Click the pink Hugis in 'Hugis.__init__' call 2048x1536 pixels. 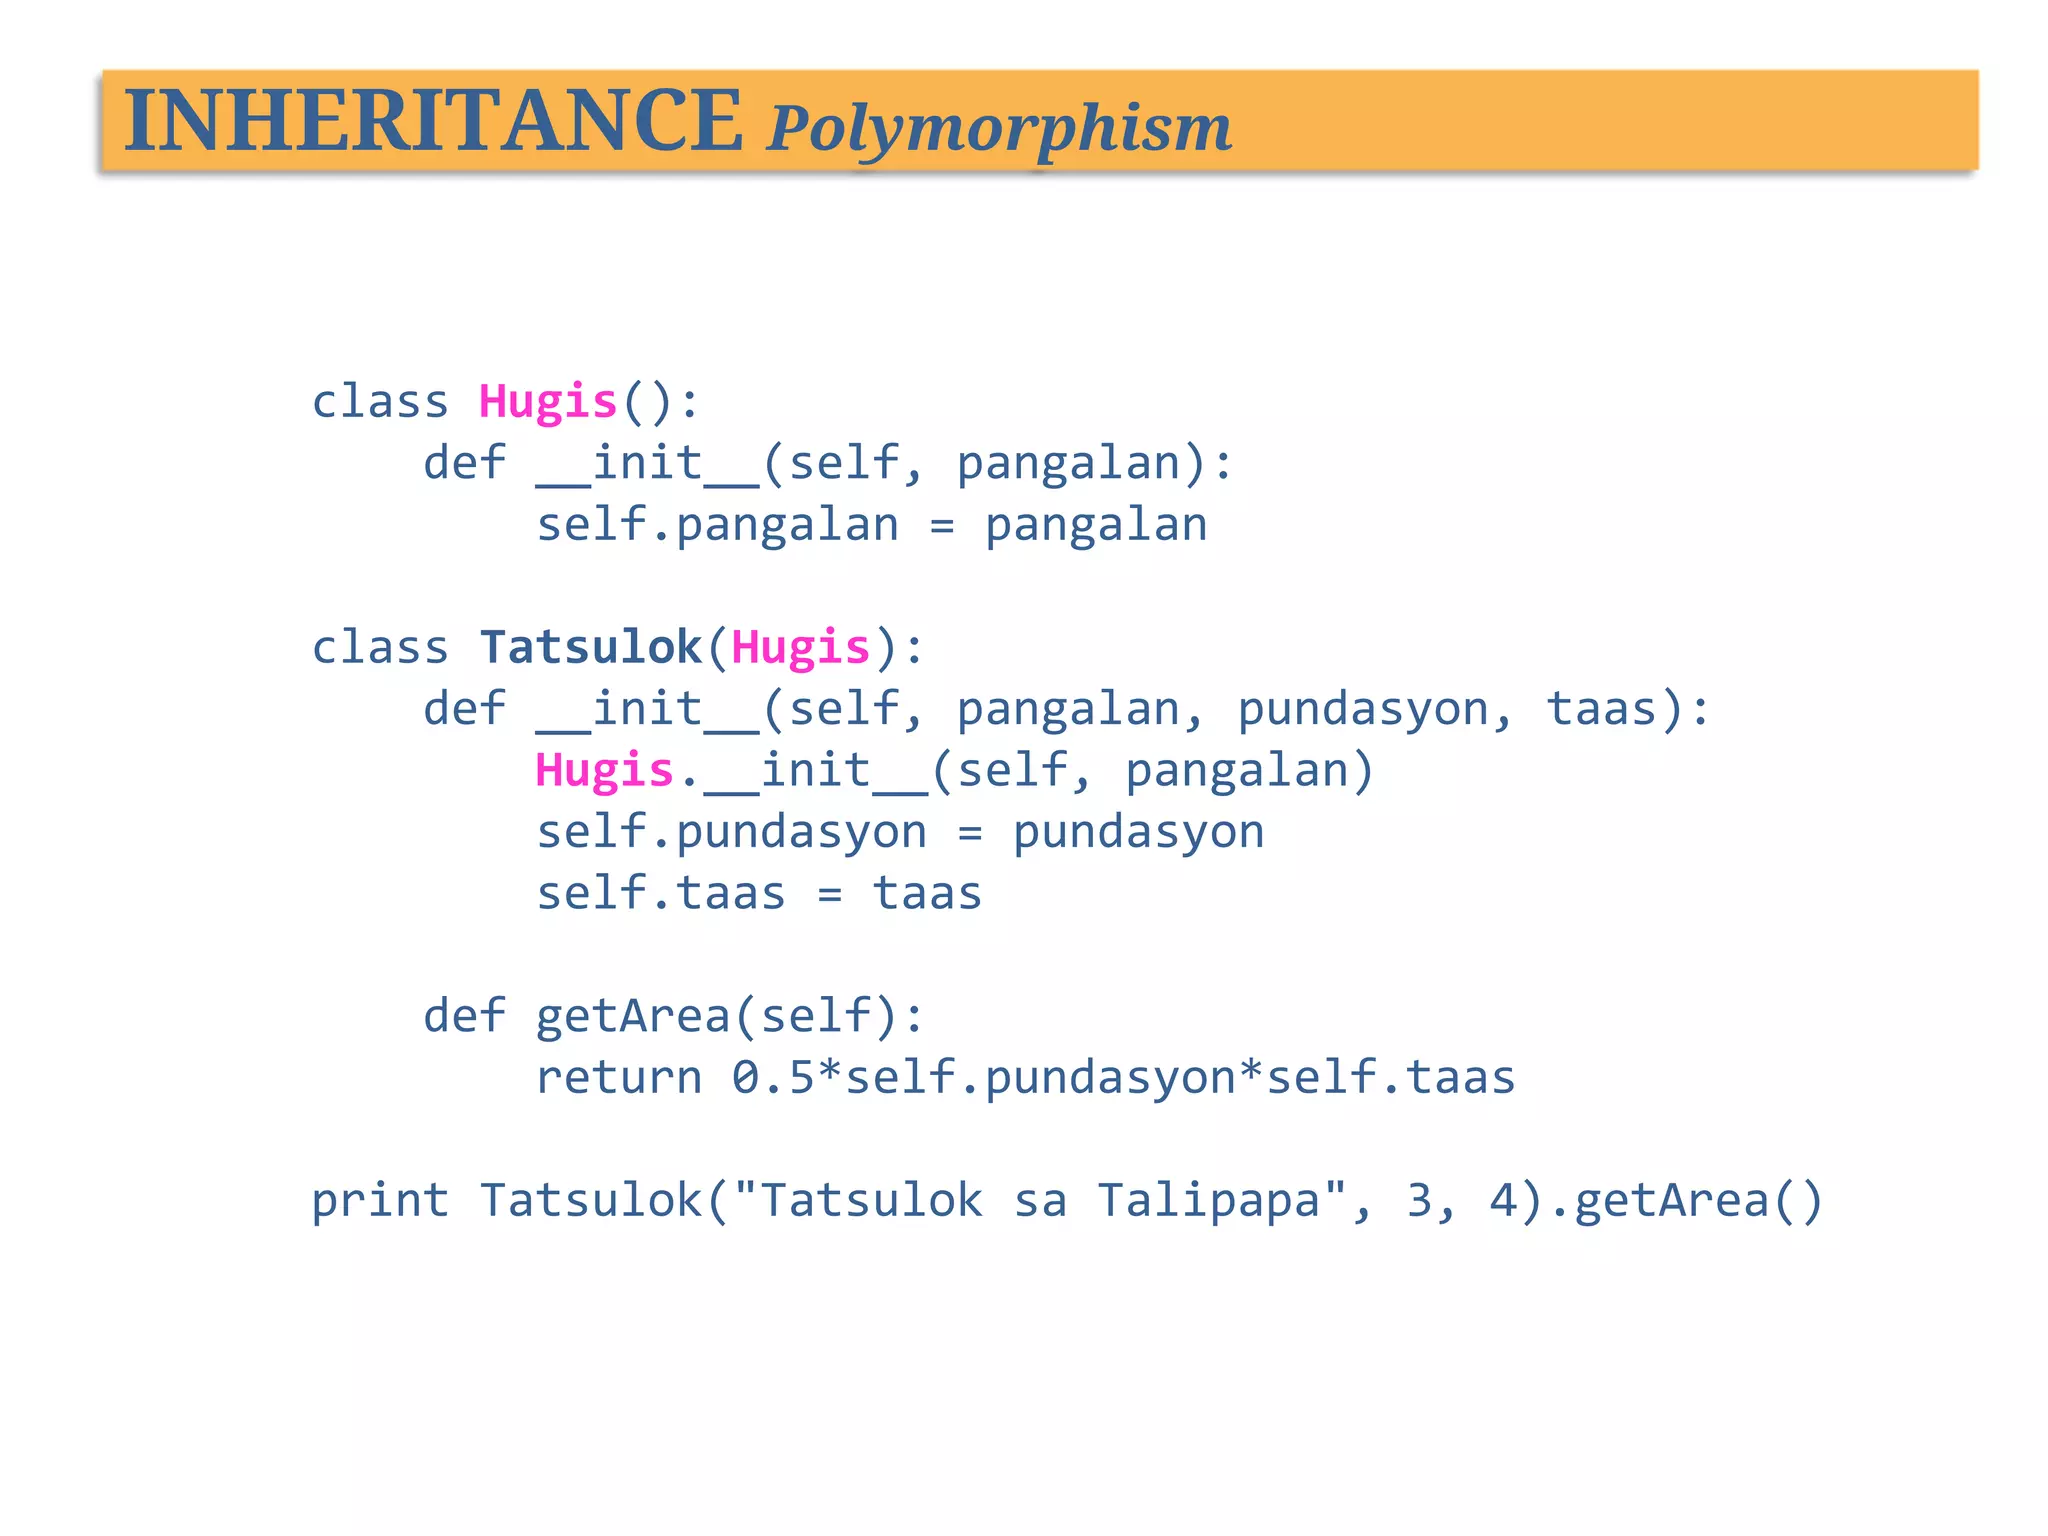[604, 771]
